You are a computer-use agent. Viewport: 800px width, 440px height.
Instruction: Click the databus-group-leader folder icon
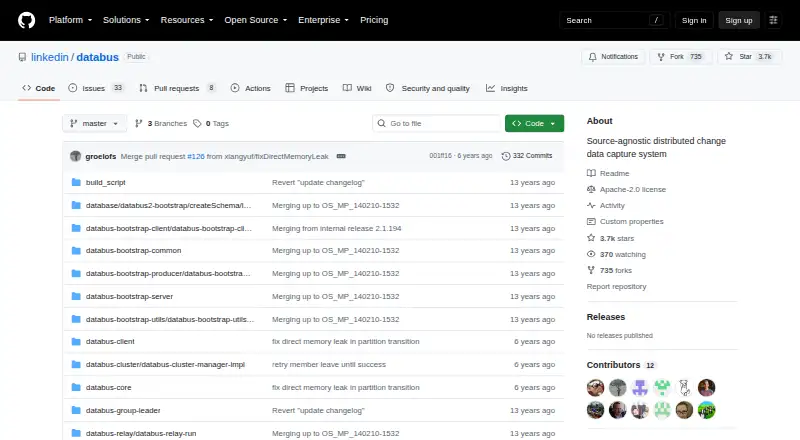coord(76,410)
